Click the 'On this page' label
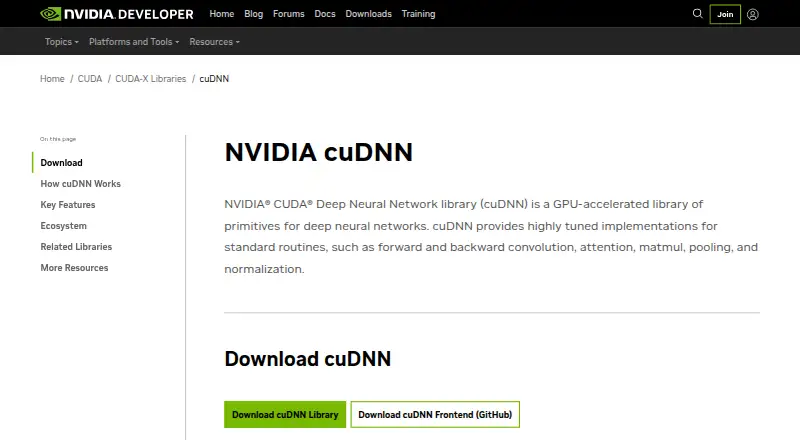Image resolution: width=800 pixels, height=440 pixels. (x=58, y=139)
